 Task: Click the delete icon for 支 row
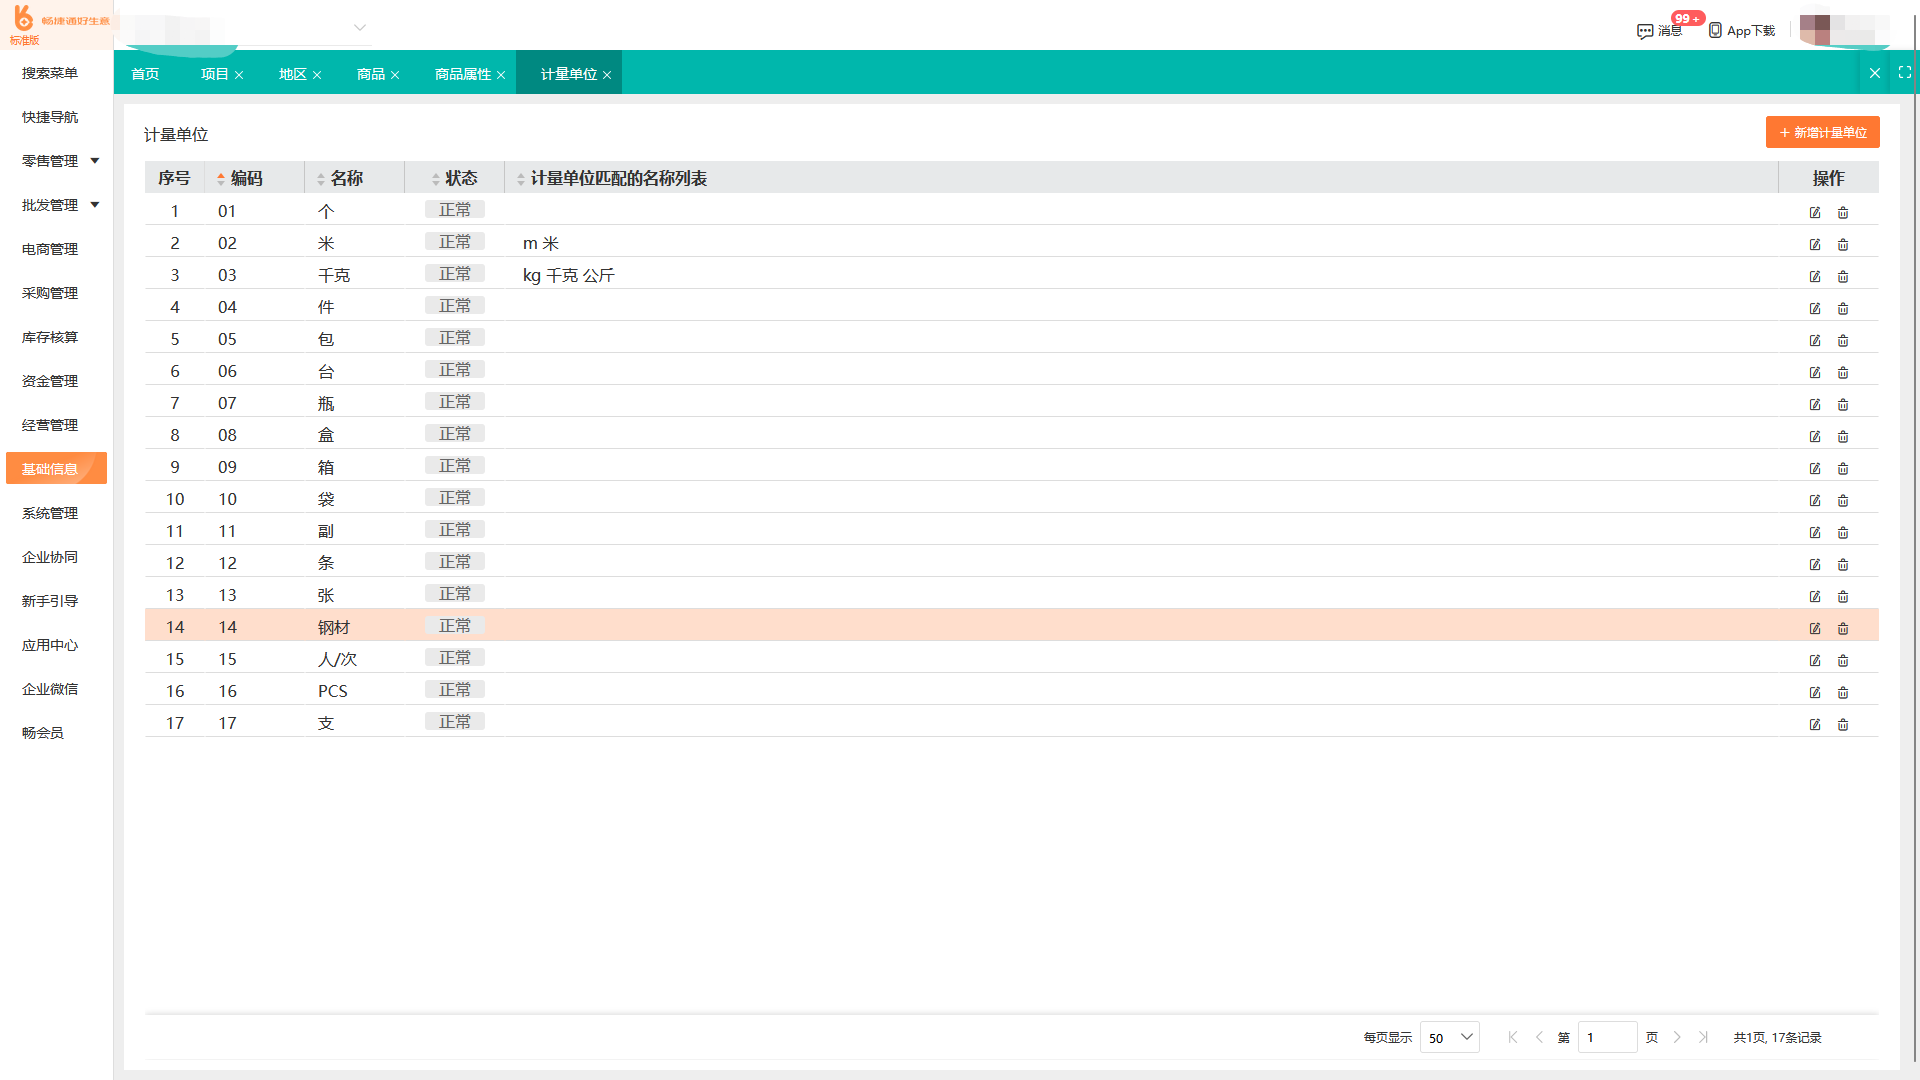pyautogui.click(x=1844, y=723)
